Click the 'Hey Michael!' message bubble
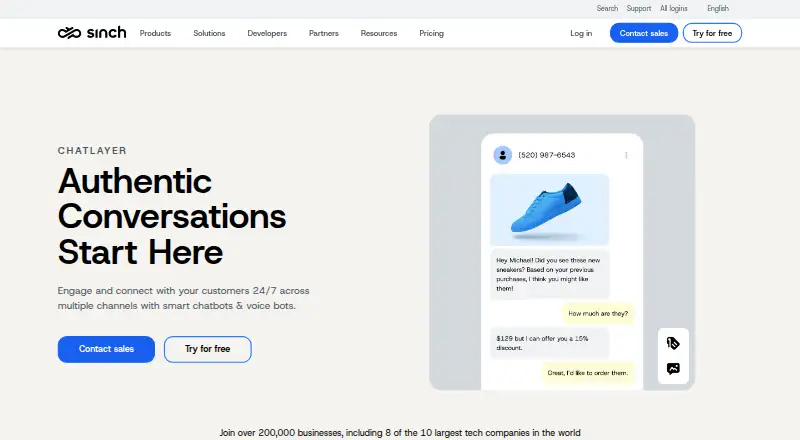Image resolution: width=800 pixels, height=440 pixels. (x=549, y=274)
